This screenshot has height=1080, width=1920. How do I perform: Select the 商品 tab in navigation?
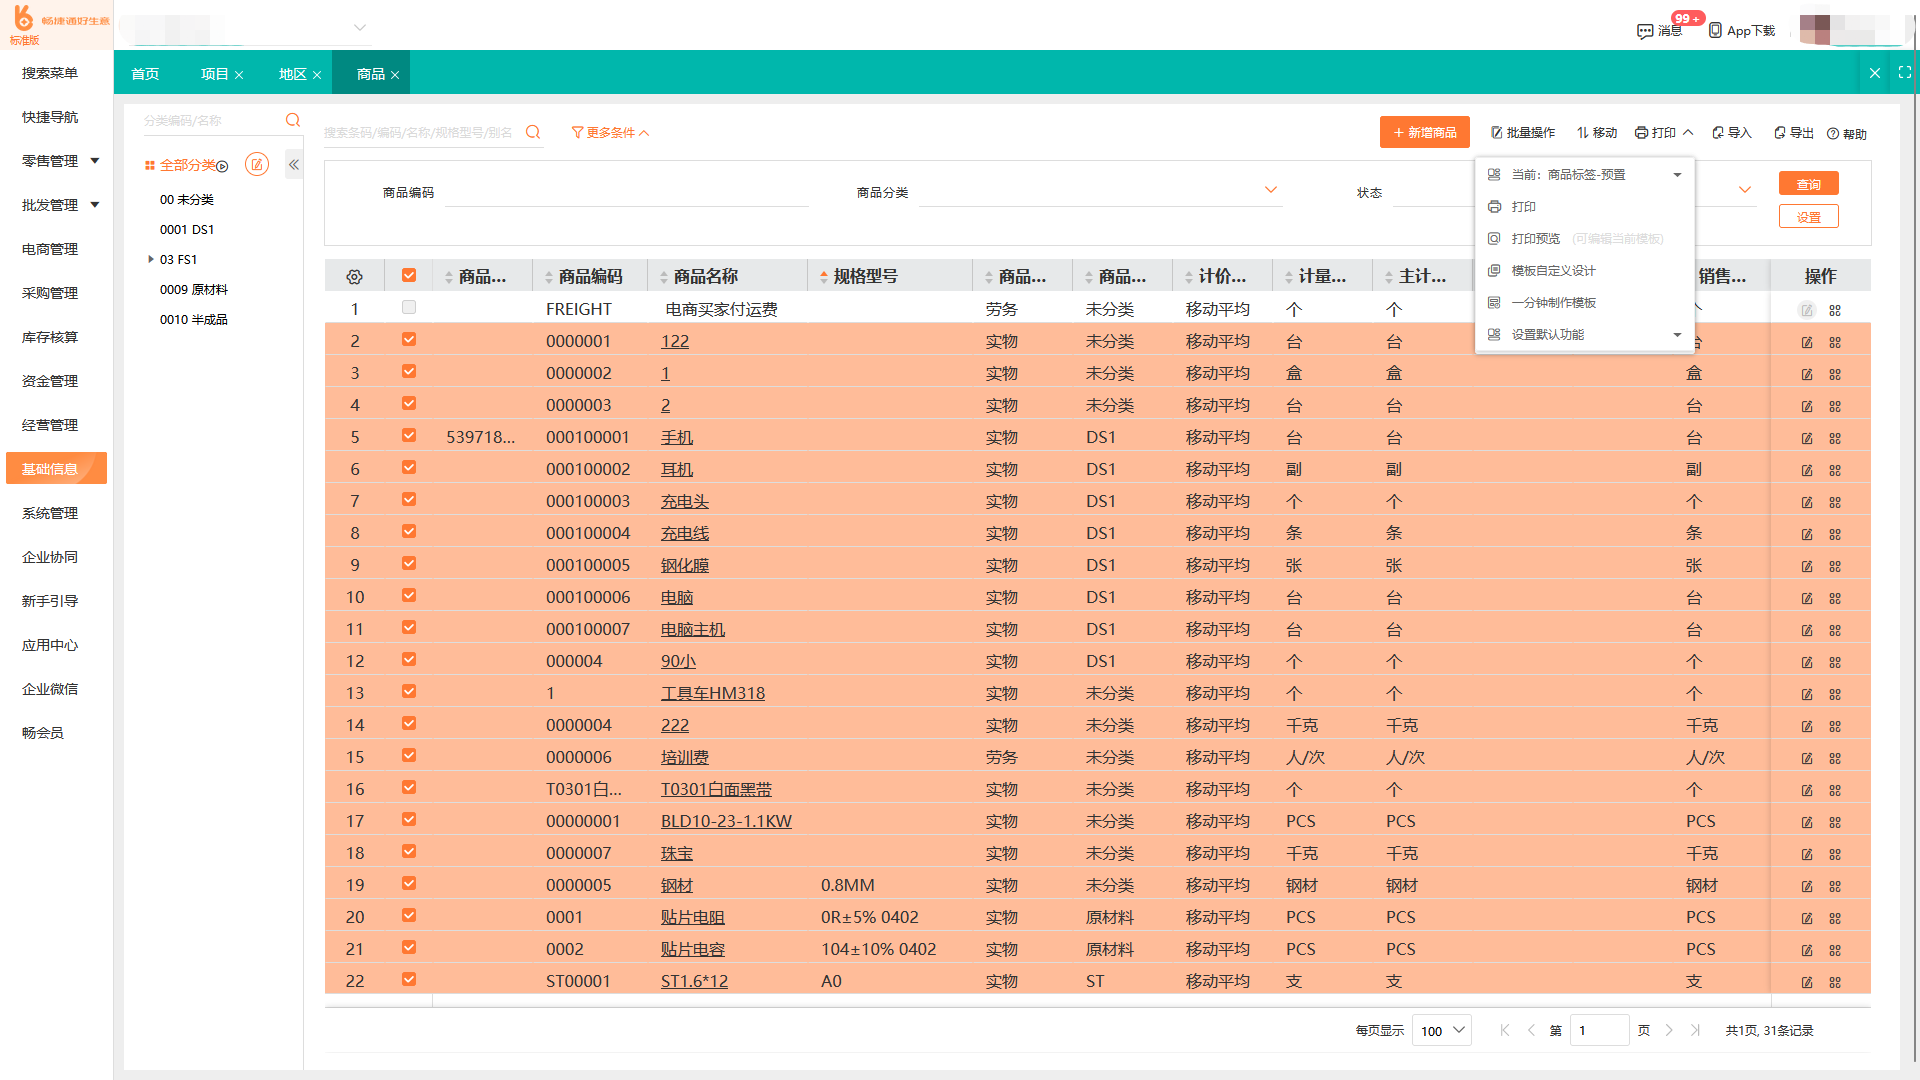click(373, 73)
